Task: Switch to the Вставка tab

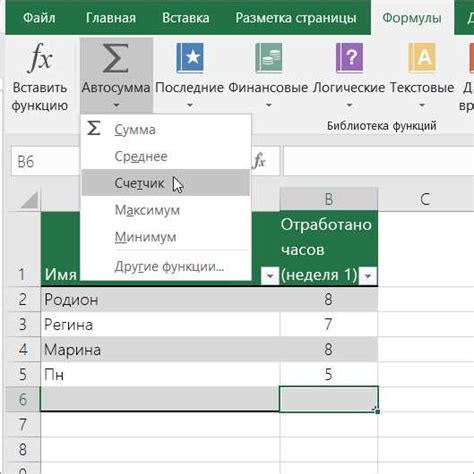Action: [x=186, y=18]
